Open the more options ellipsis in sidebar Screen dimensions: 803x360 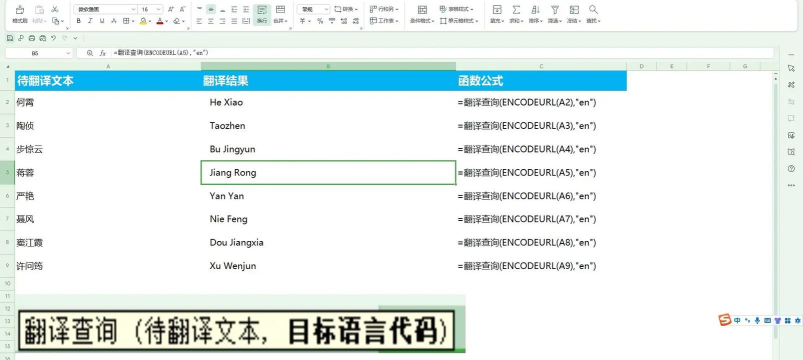pos(791,185)
